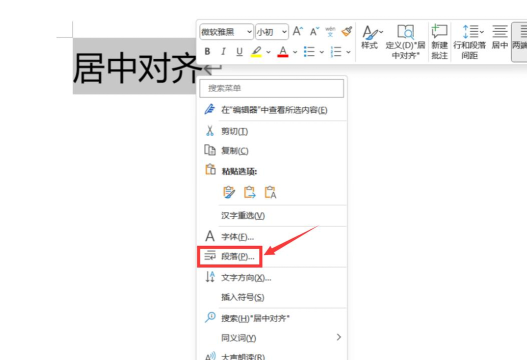This screenshot has height=360, width=527.
Task: Expand numbering style dropdown
Action: pyautogui.click(x=348, y=52)
